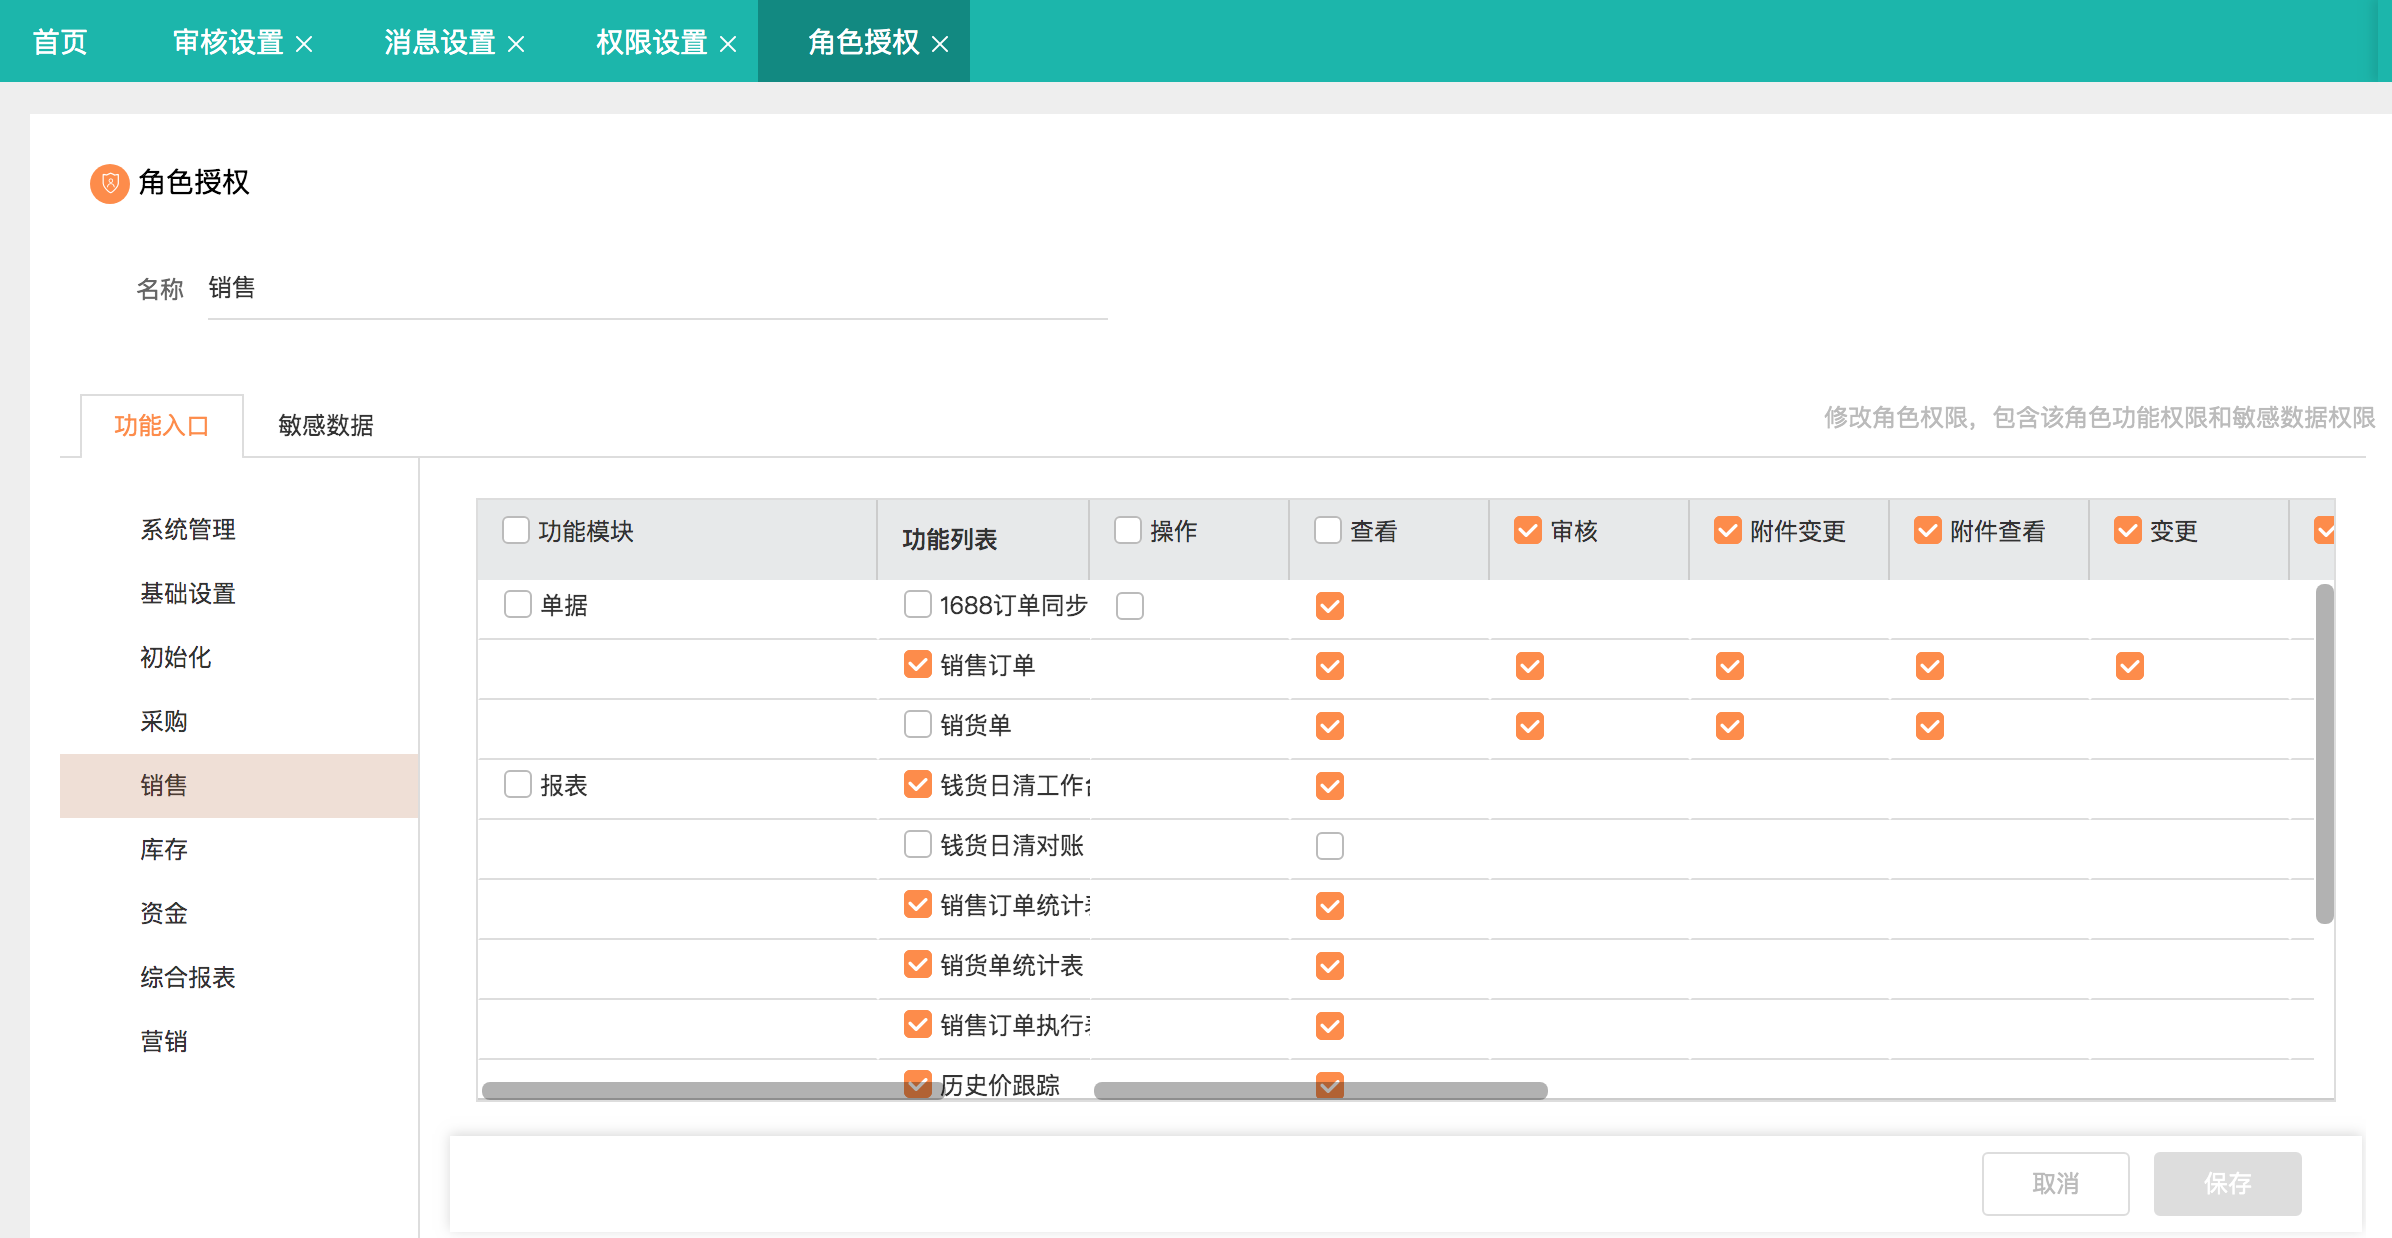This screenshot has height=1238, width=2392.
Task: Expand 报表 functional module row
Action: (564, 786)
